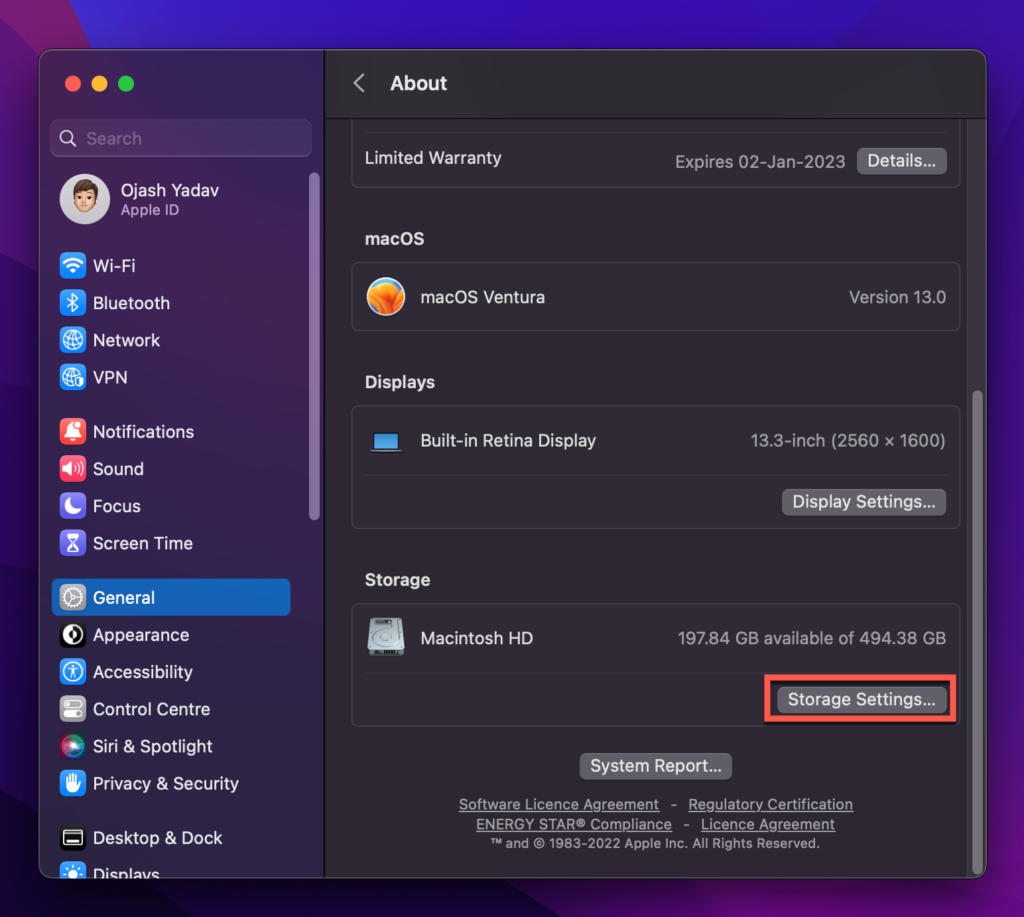Click the 'About' page title
This screenshot has width=1024, height=917.
tap(419, 83)
